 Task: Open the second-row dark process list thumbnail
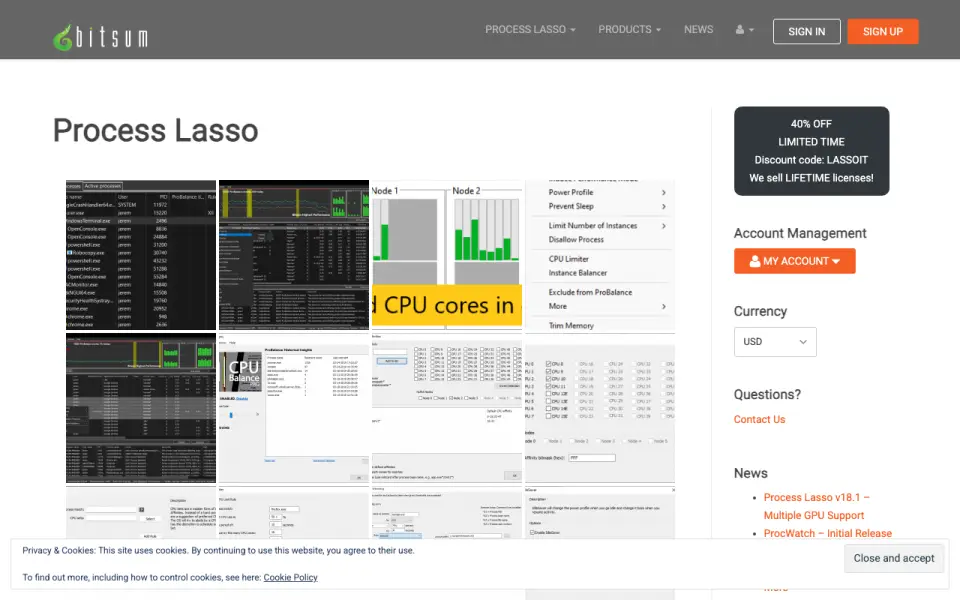coord(141,408)
